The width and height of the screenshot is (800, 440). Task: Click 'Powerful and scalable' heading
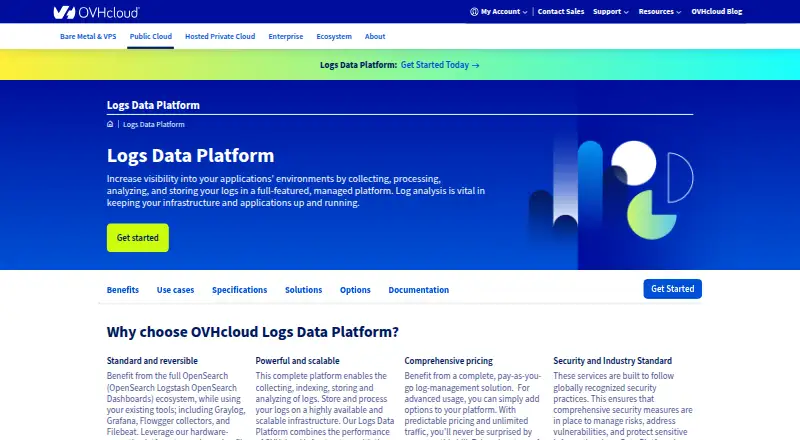pos(297,361)
